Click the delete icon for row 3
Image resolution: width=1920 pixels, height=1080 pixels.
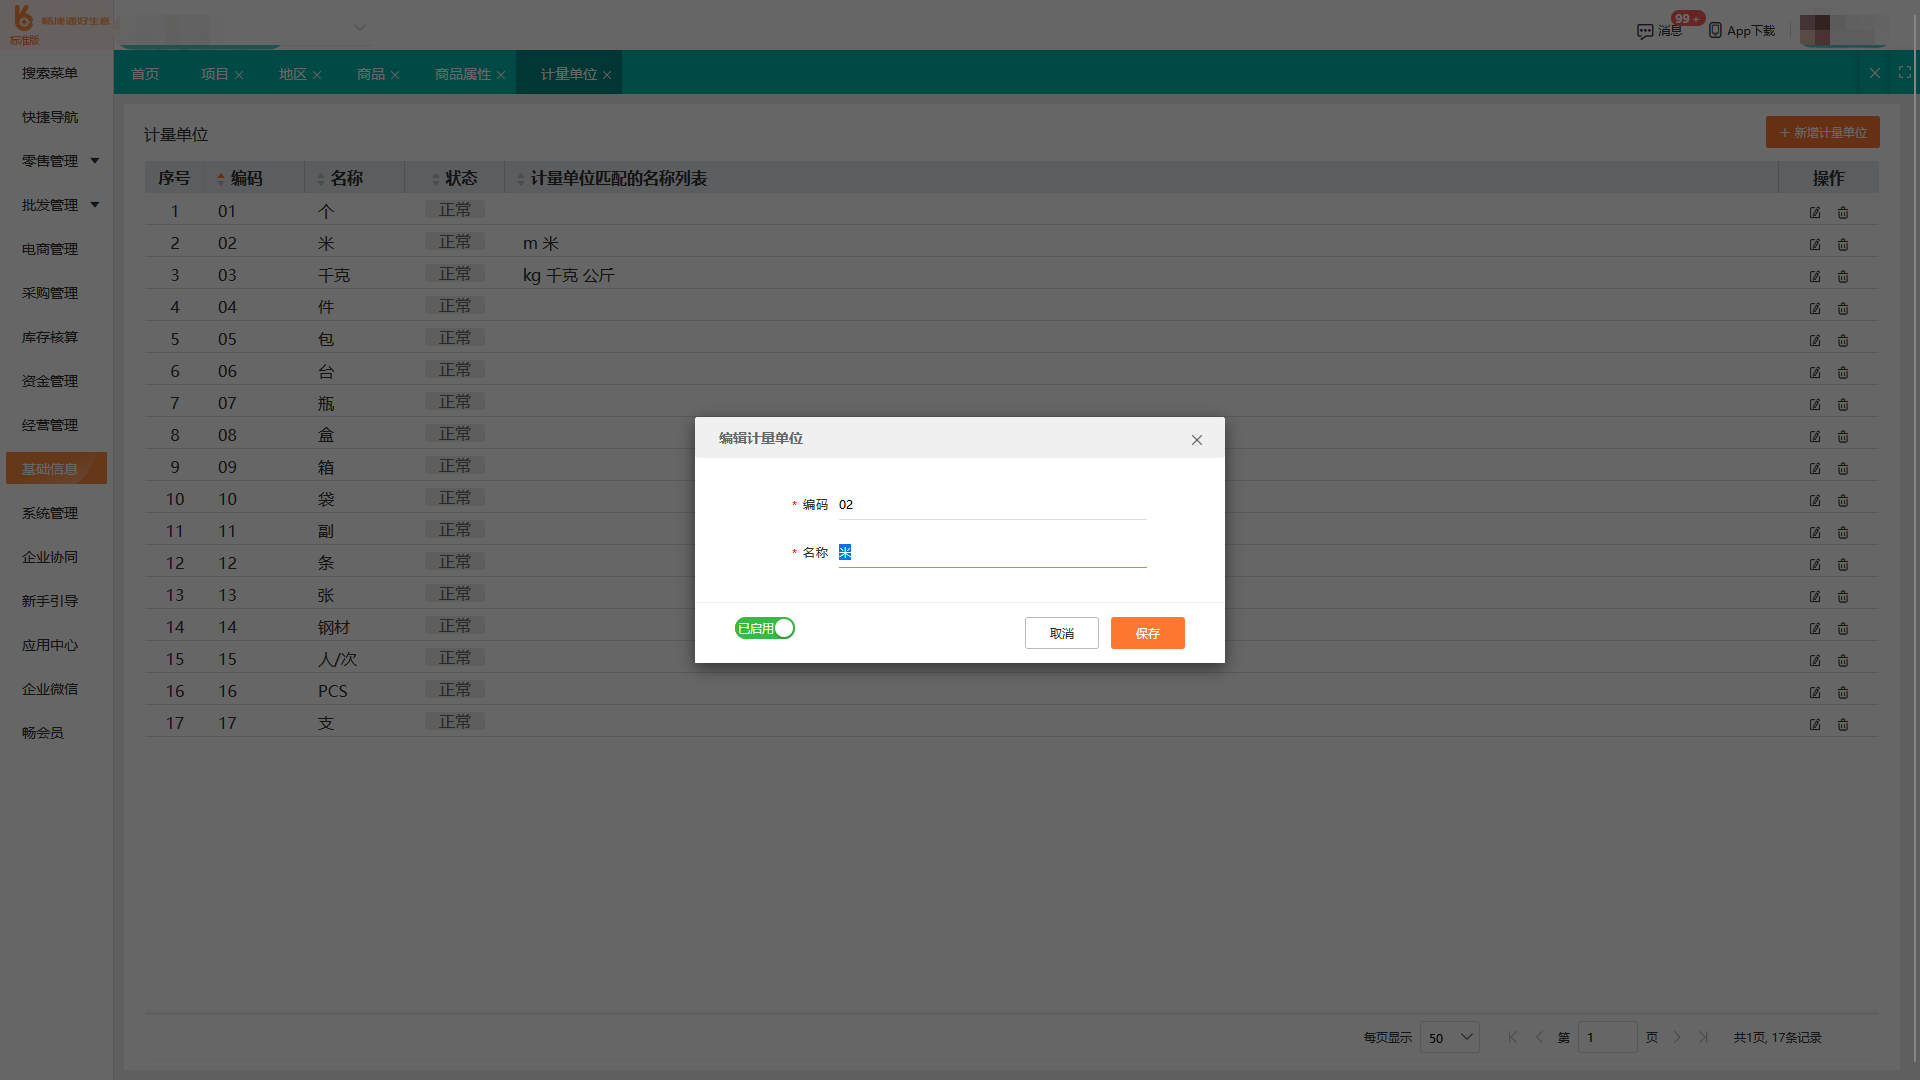pos(1844,276)
